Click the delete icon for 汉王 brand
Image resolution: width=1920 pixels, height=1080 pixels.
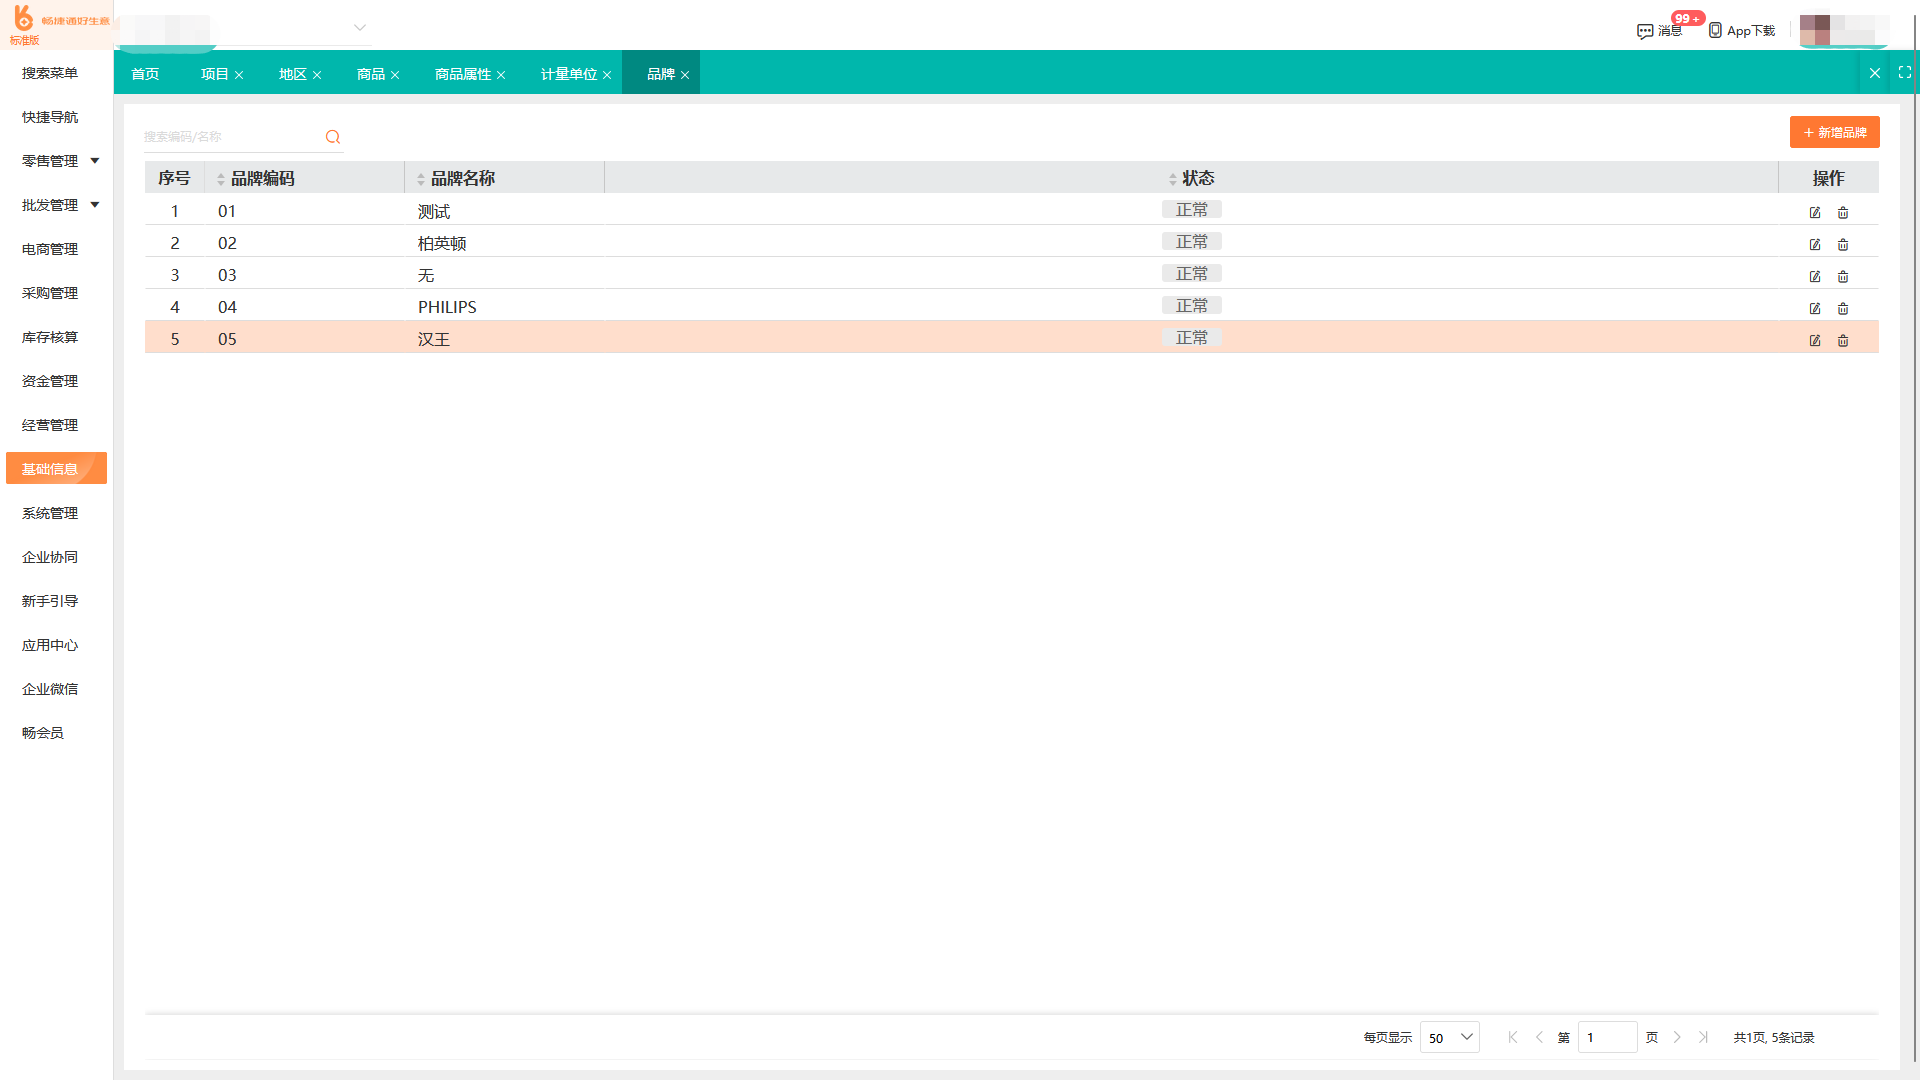(1844, 339)
